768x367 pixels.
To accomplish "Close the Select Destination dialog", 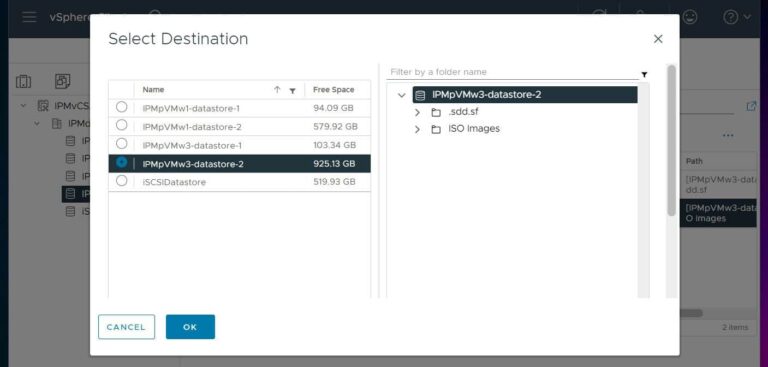I will (x=658, y=39).
